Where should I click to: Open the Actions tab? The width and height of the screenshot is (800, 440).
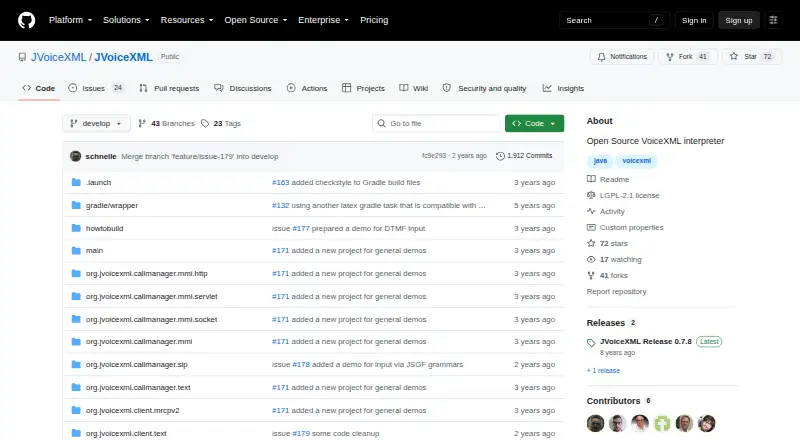(x=307, y=88)
